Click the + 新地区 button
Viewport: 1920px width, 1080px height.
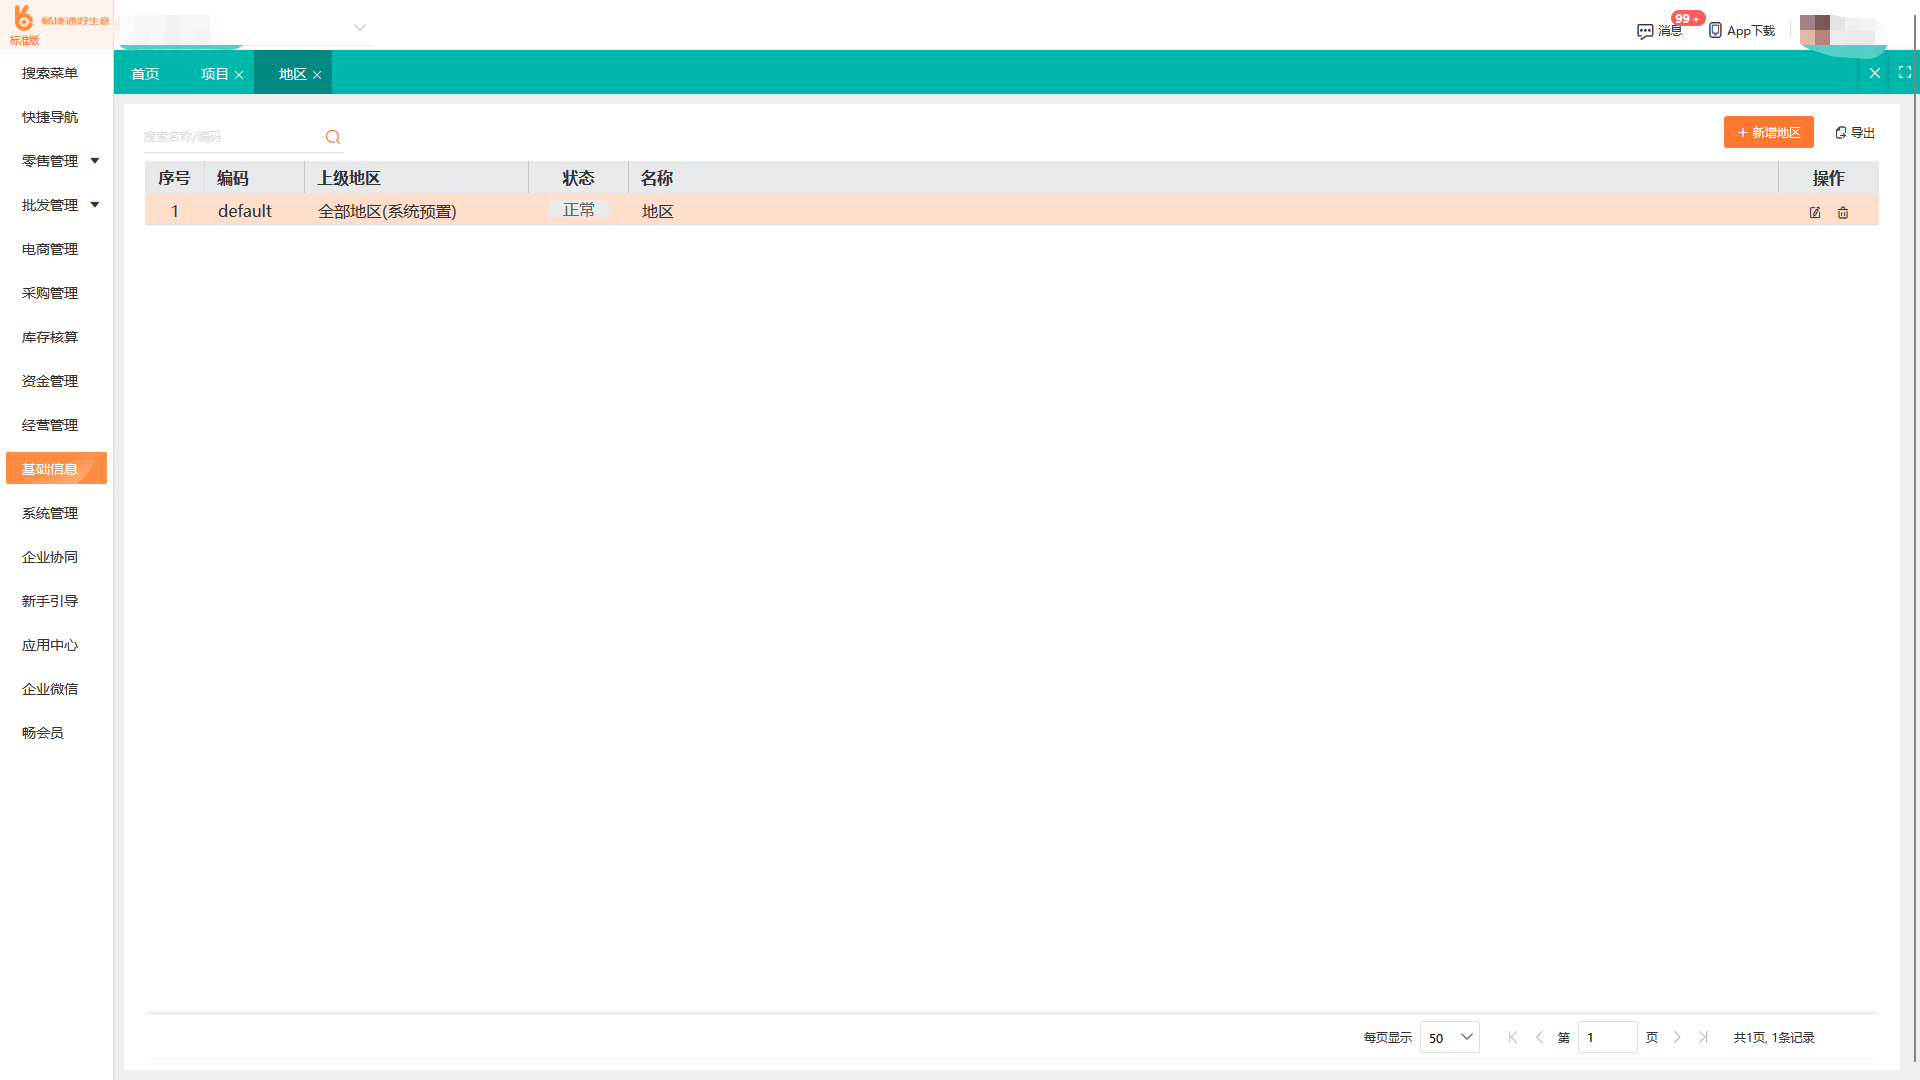click(x=1768, y=132)
